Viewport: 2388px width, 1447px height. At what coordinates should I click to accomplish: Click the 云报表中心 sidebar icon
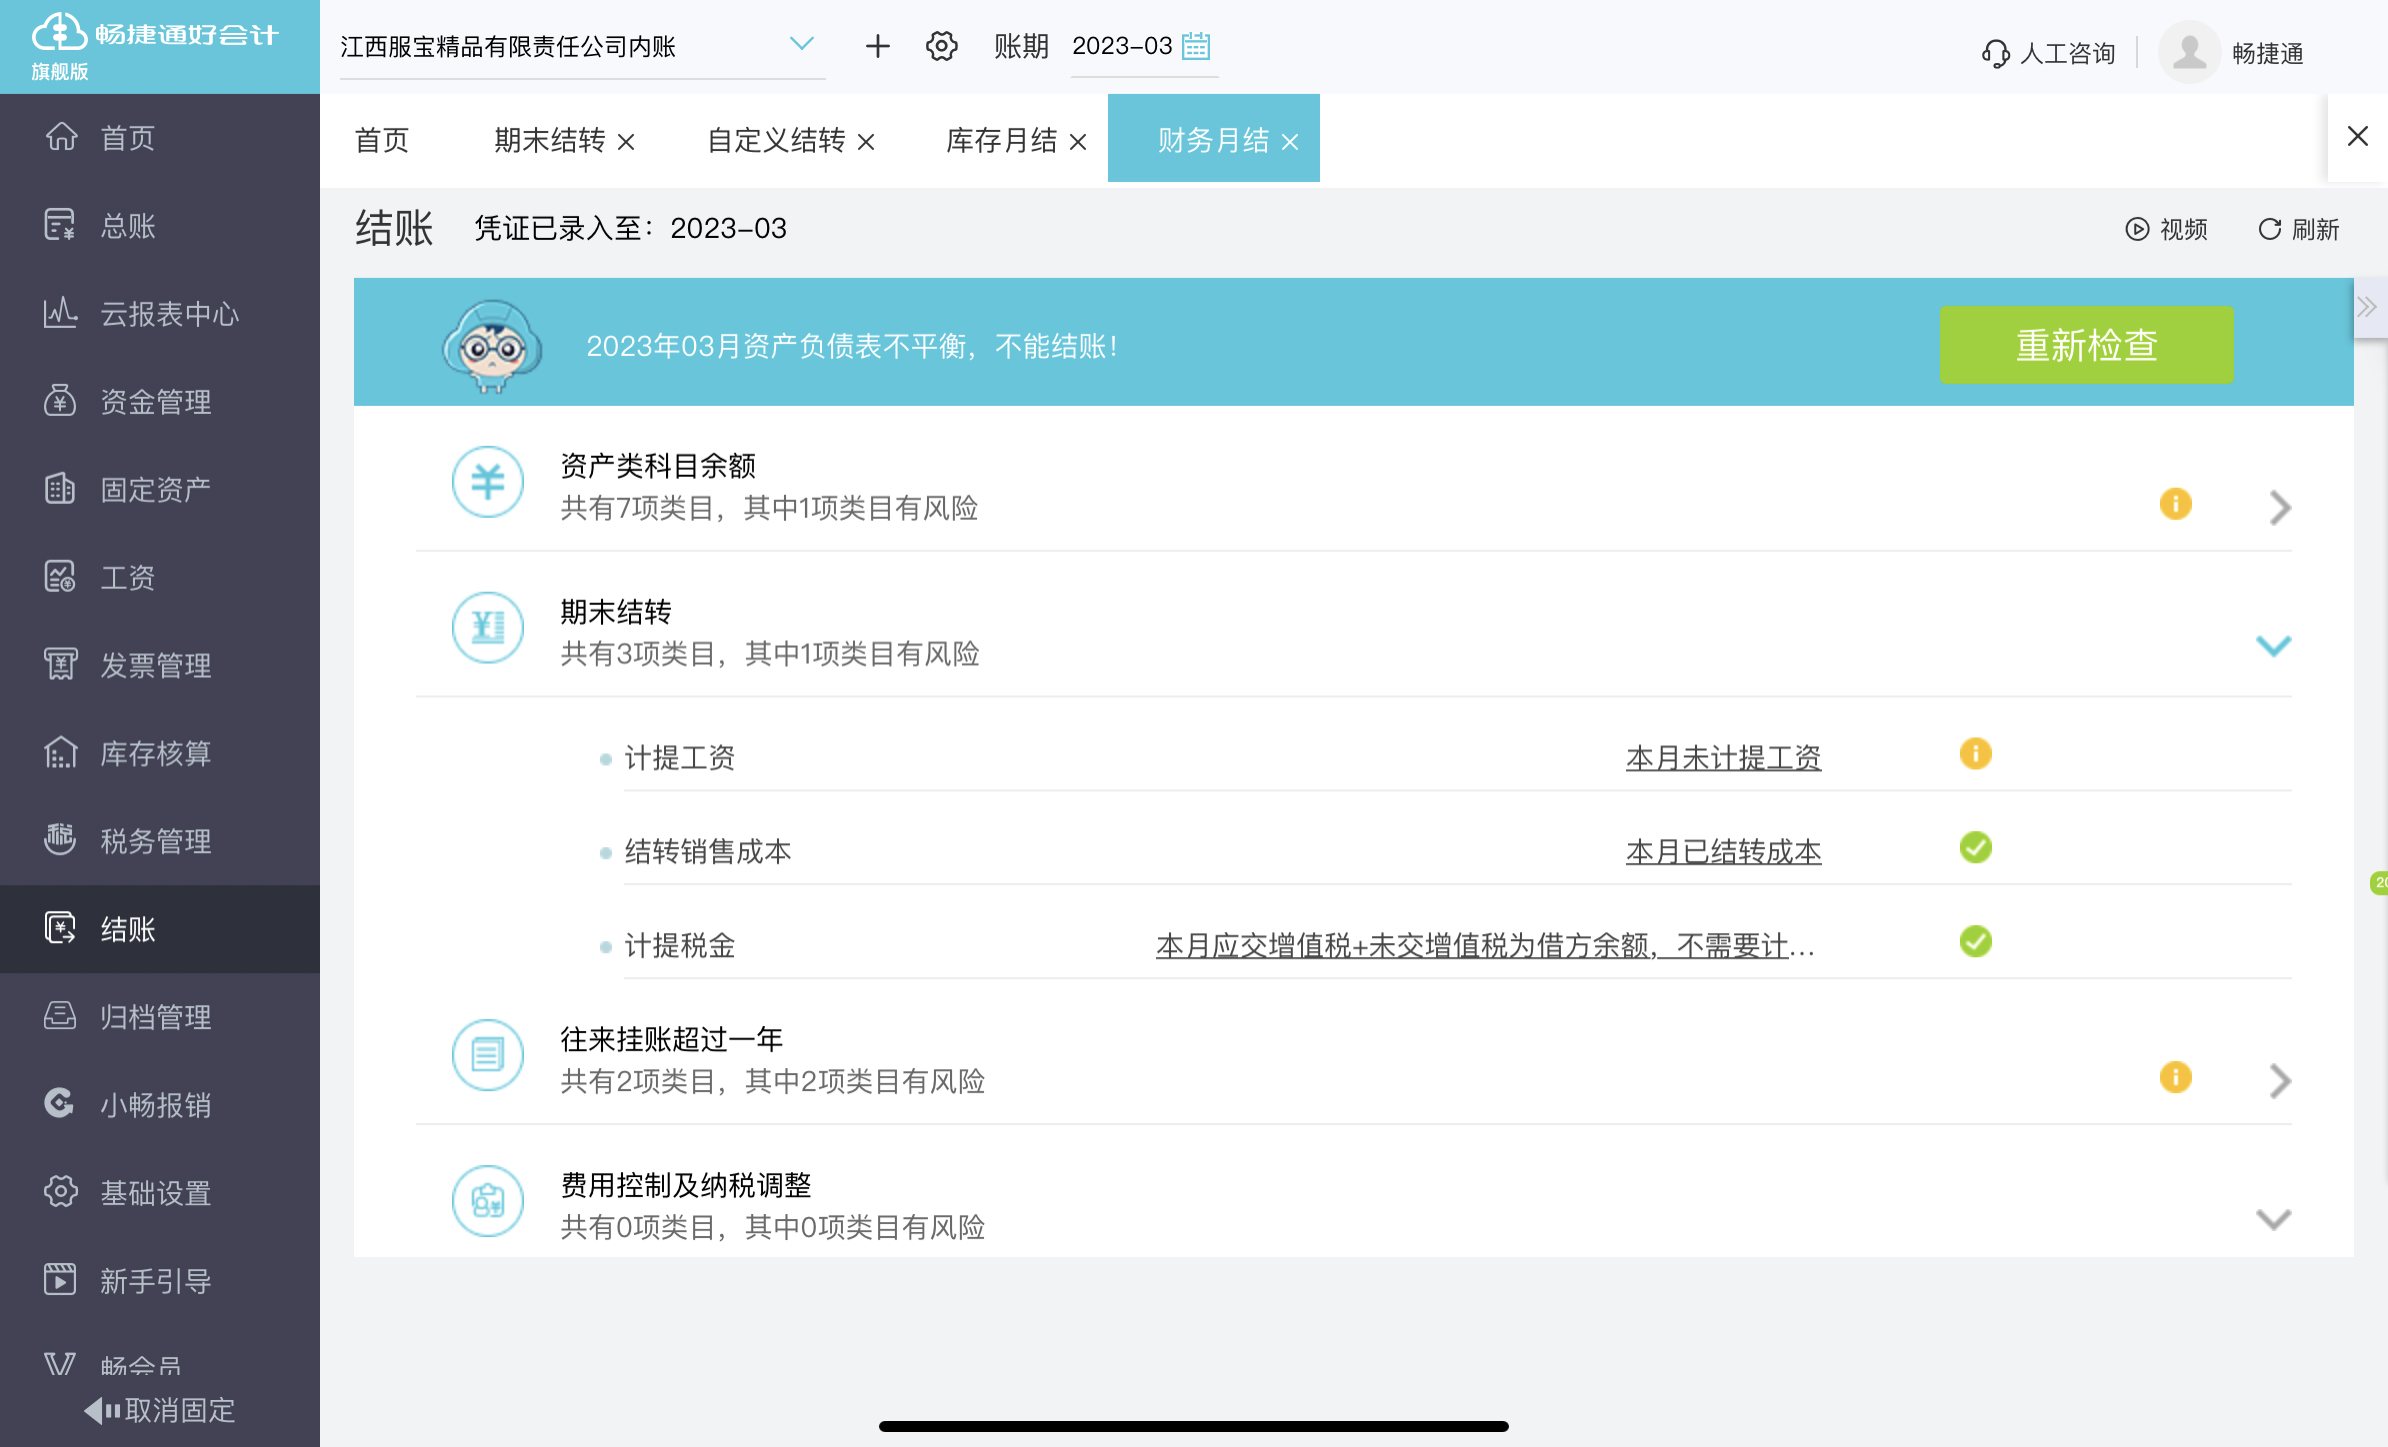(x=61, y=314)
